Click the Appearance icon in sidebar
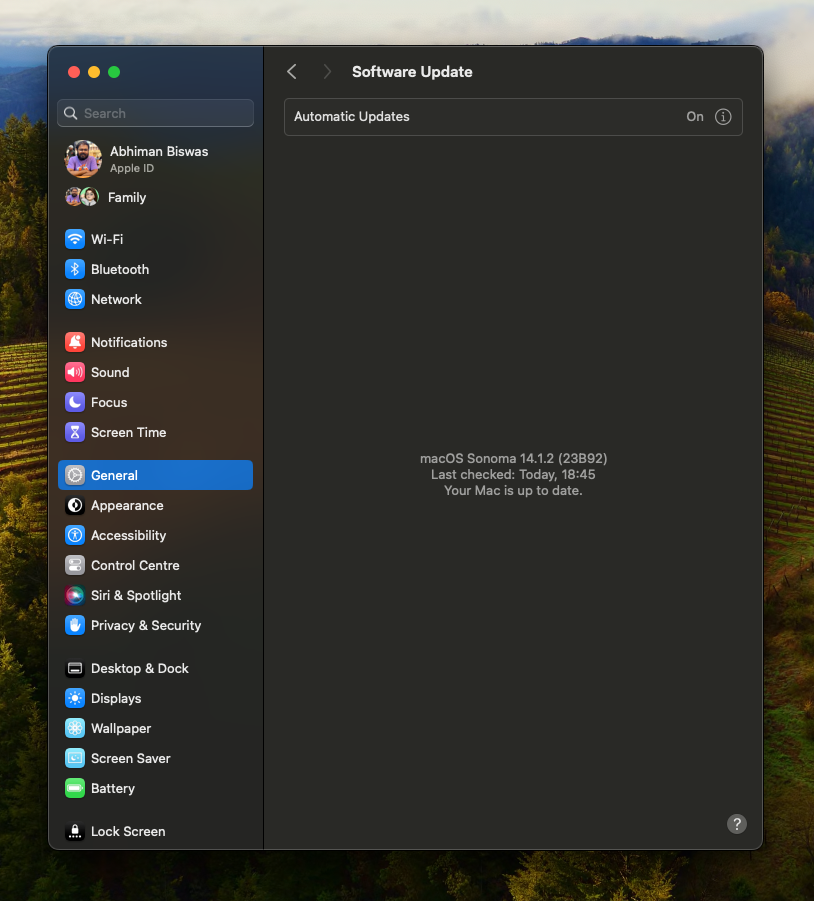This screenshot has height=901, width=814. point(75,505)
